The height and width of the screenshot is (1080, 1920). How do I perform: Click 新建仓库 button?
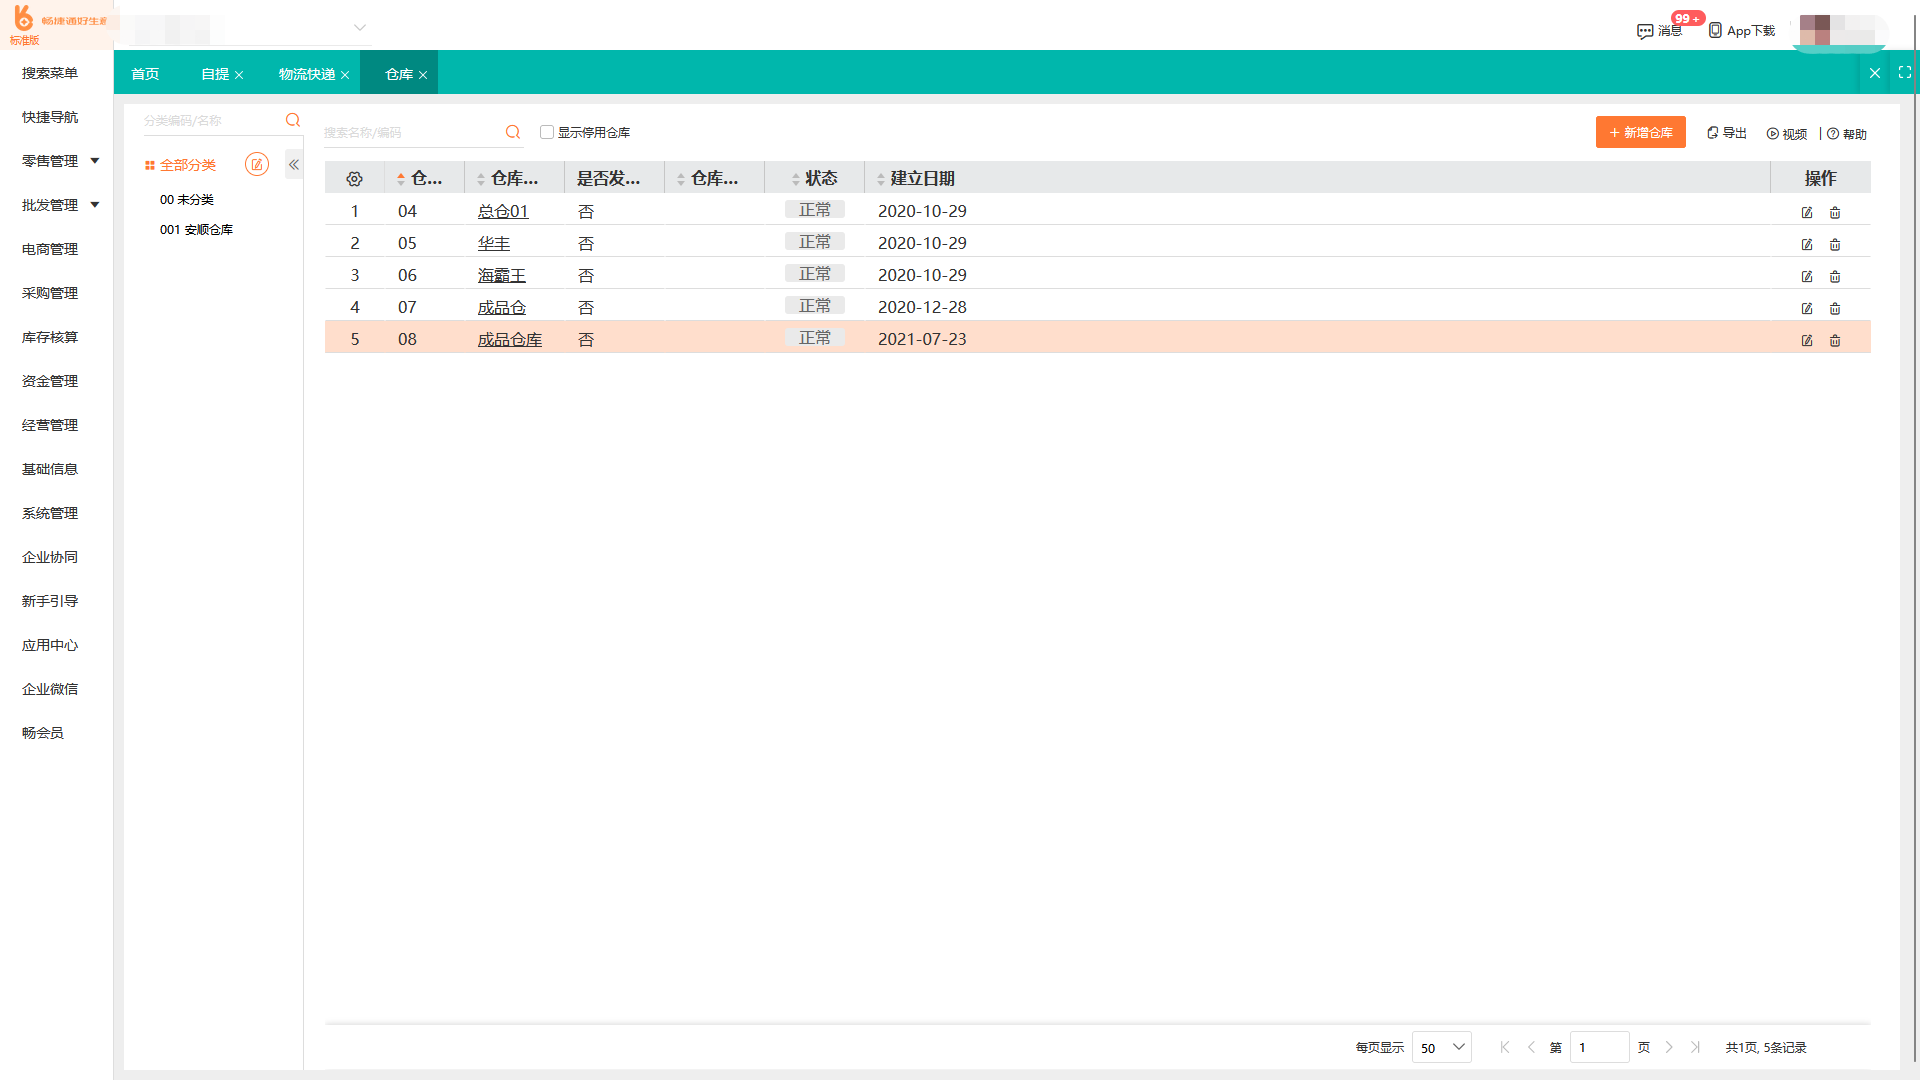pos(1638,131)
